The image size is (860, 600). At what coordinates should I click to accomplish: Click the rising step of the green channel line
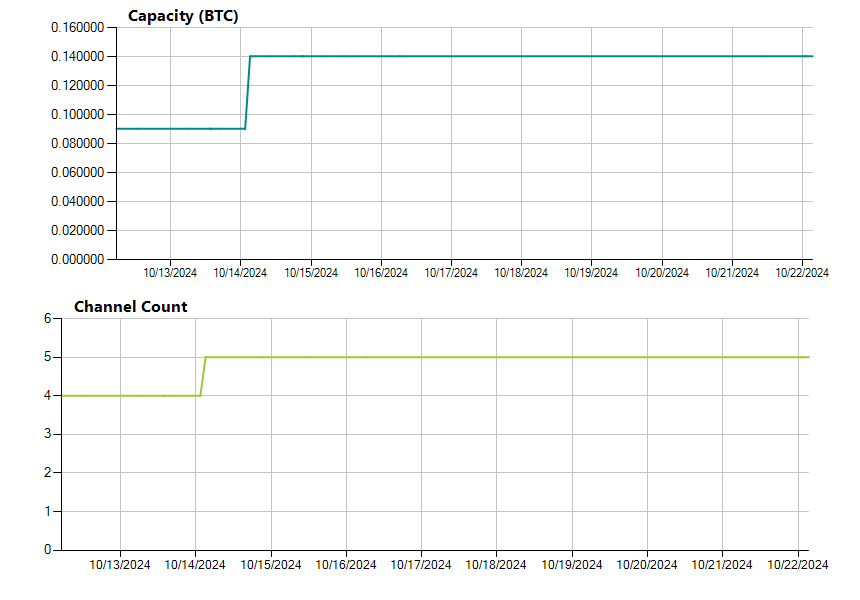[x=203, y=376]
